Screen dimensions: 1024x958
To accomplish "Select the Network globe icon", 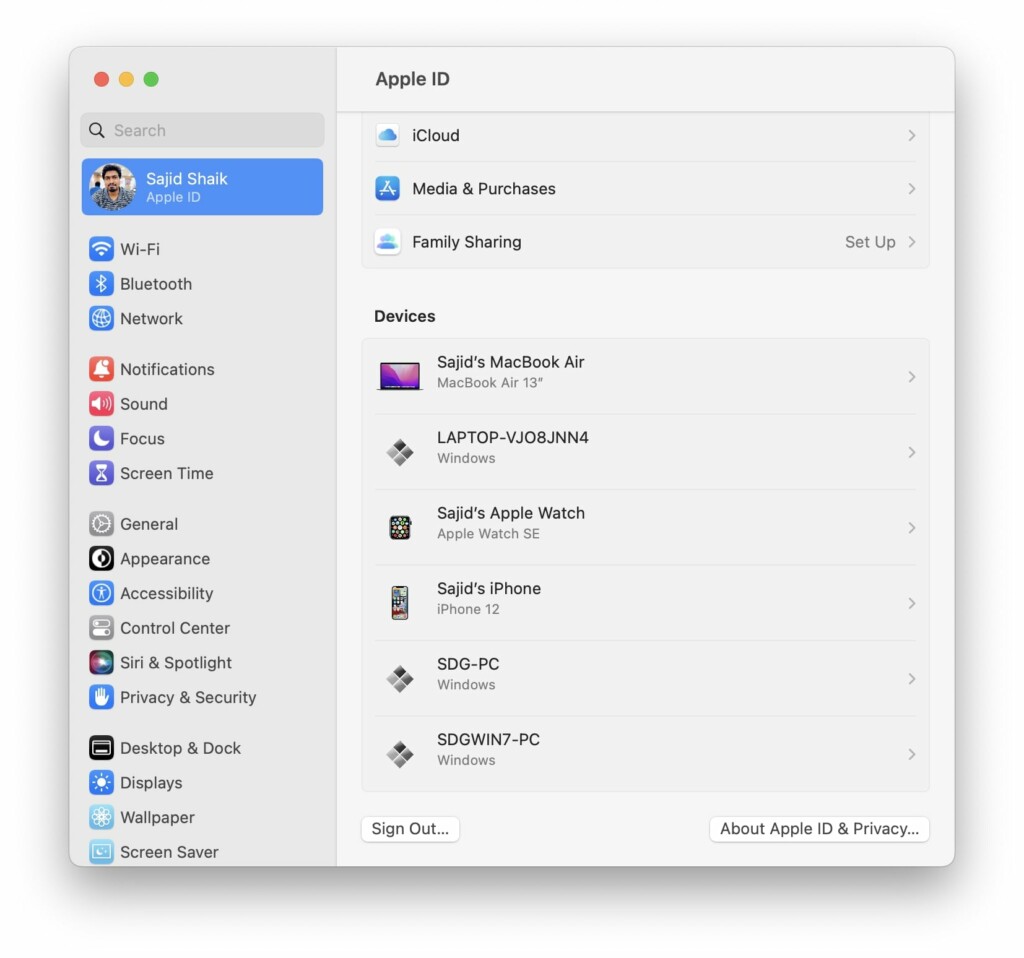I will pos(101,318).
